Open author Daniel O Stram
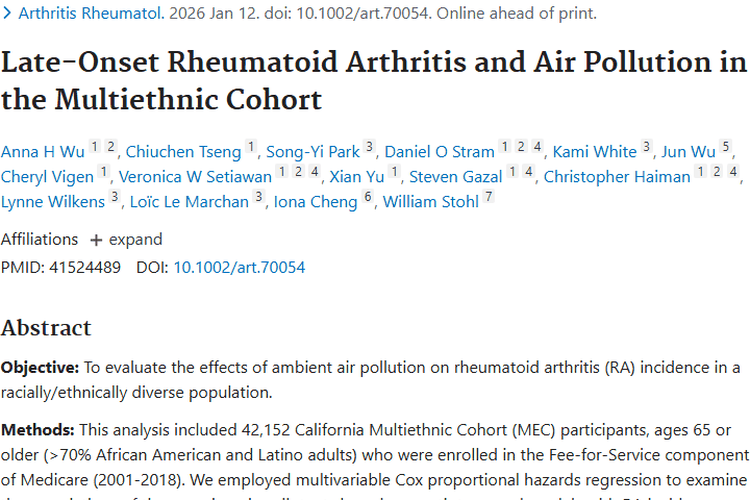 pyautogui.click(x=440, y=152)
